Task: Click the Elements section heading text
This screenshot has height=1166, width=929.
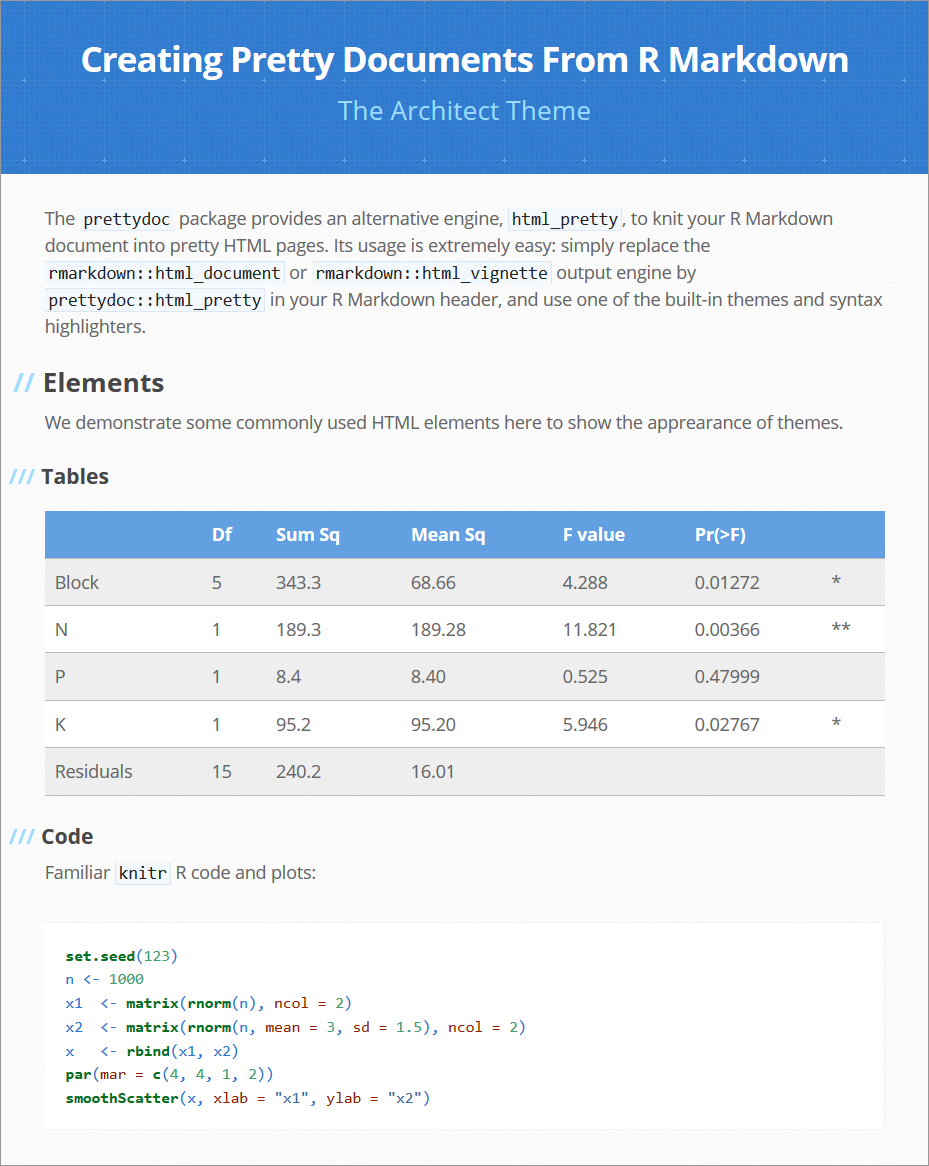Action: 103,383
